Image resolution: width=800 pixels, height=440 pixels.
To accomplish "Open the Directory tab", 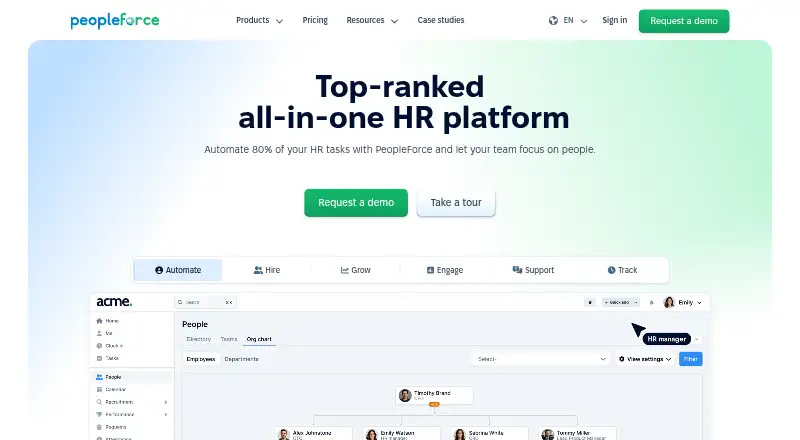I will (x=198, y=339).
